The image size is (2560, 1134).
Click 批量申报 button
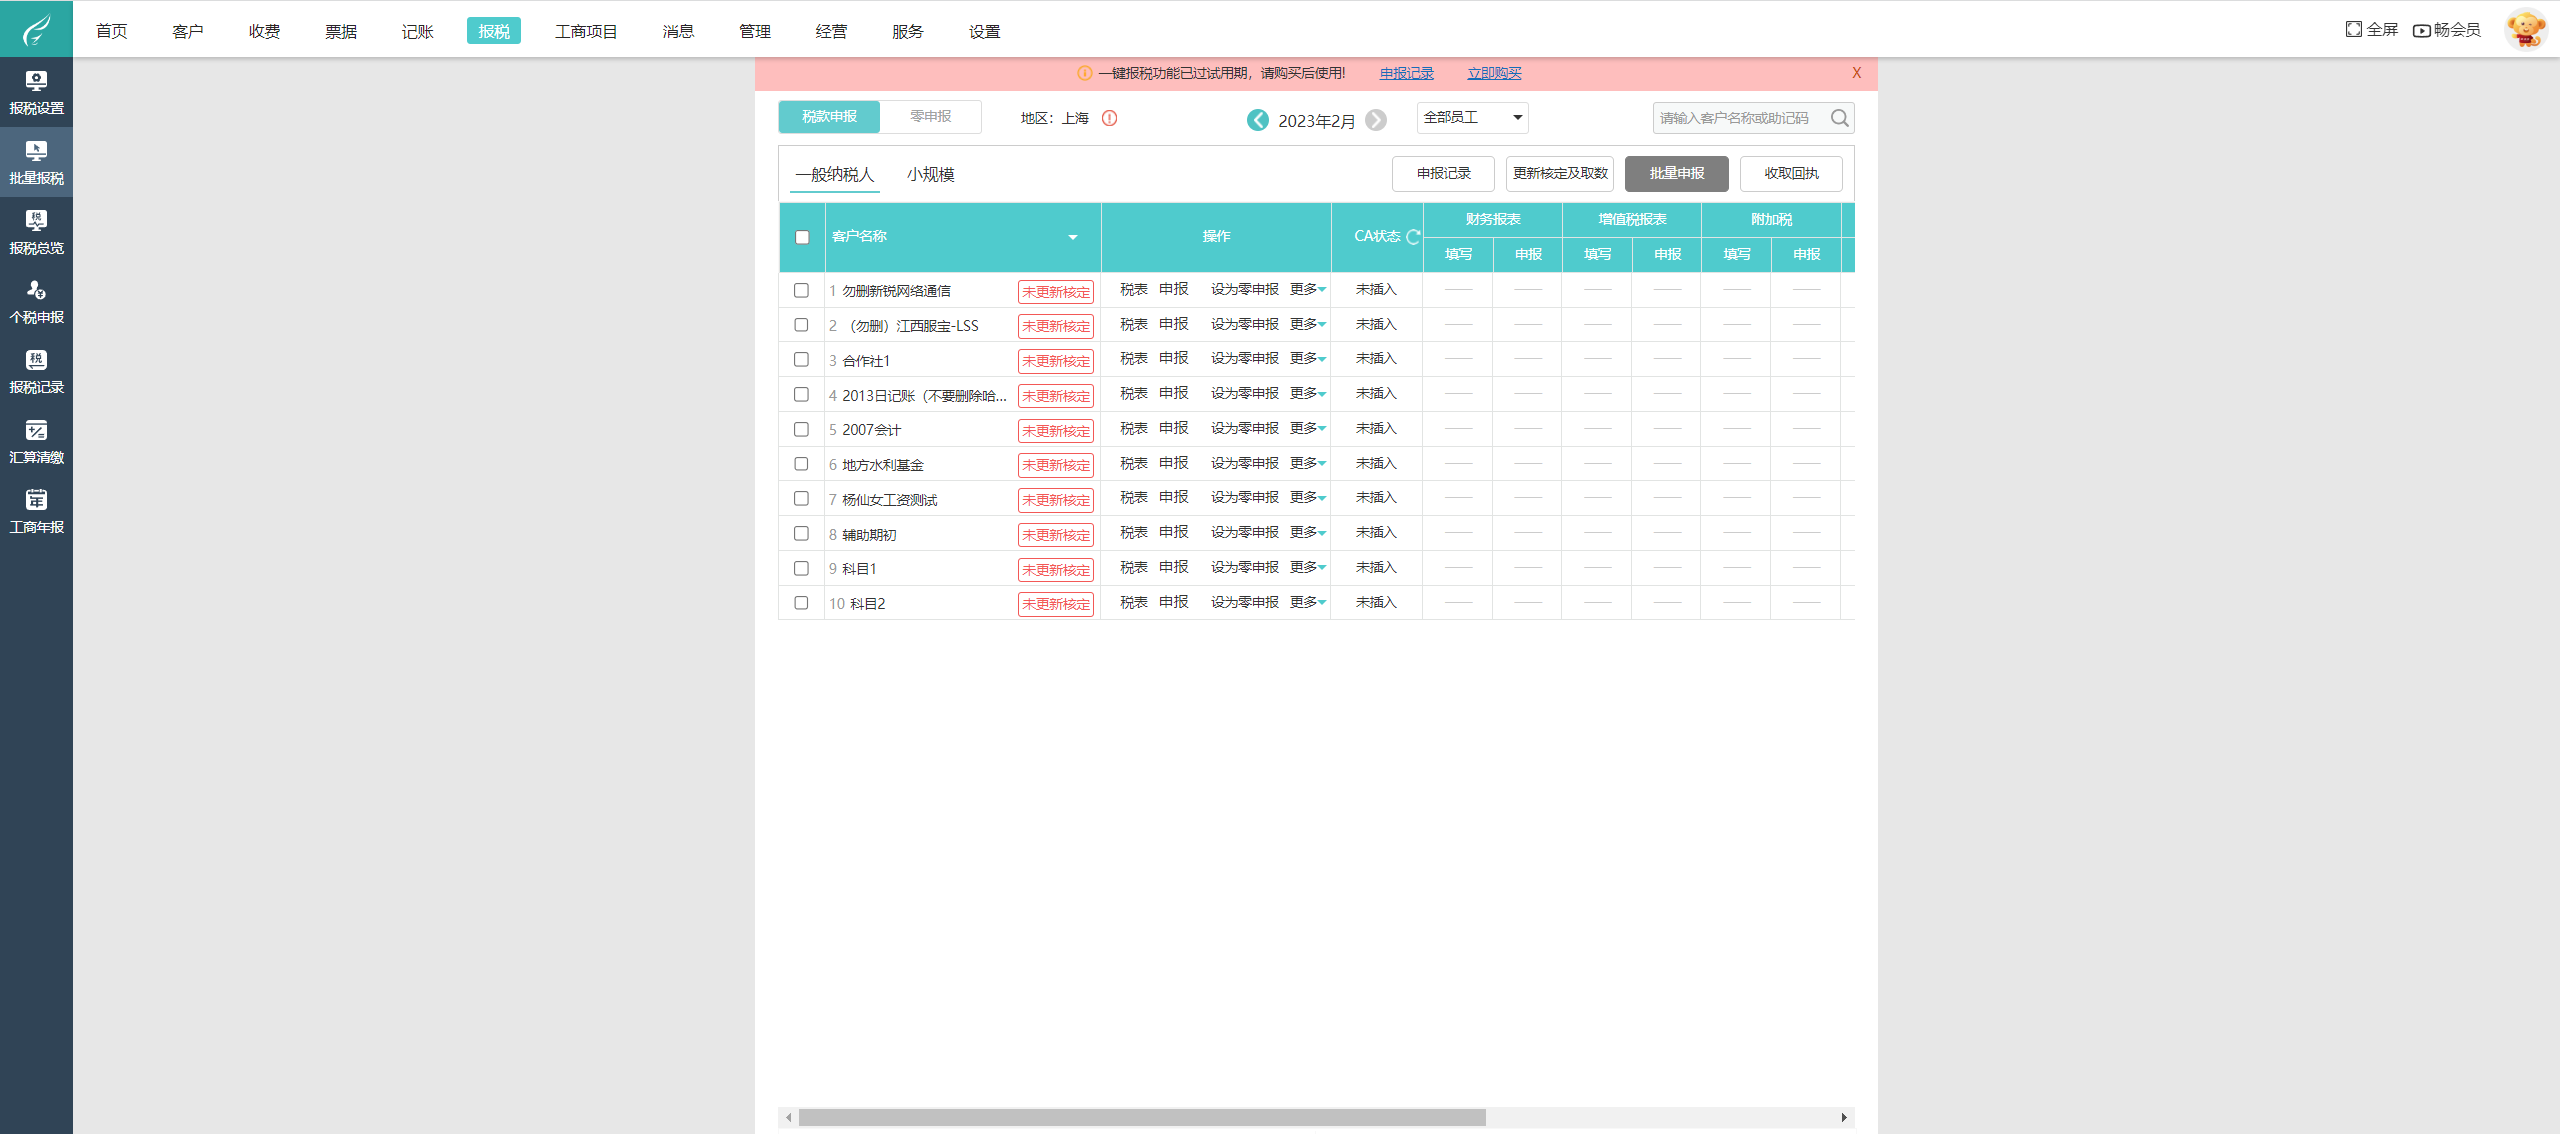tap(1675, 171)
